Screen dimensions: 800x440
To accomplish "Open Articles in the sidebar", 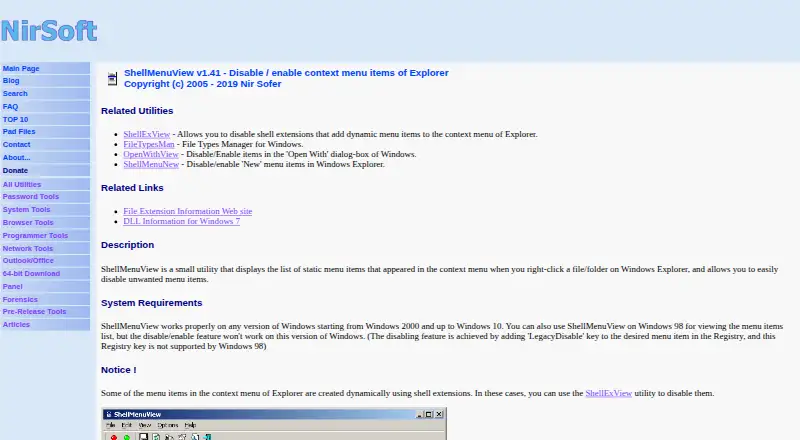I will (16, 325).
